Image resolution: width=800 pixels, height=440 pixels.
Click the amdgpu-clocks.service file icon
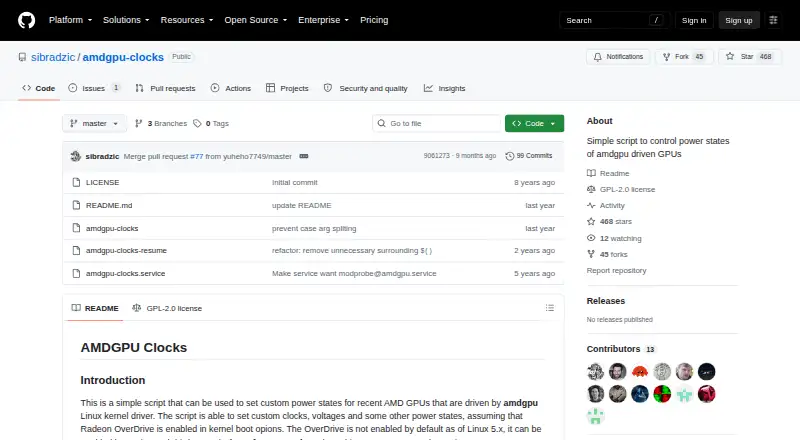(76, 274)
